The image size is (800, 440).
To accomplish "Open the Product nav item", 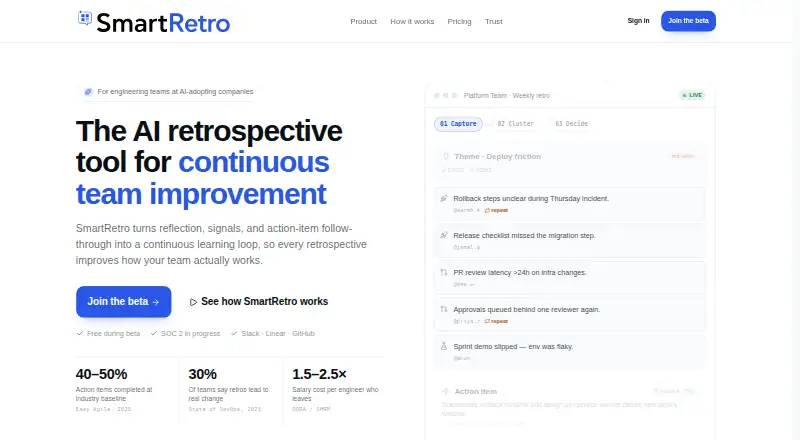I will pos(363,21).
